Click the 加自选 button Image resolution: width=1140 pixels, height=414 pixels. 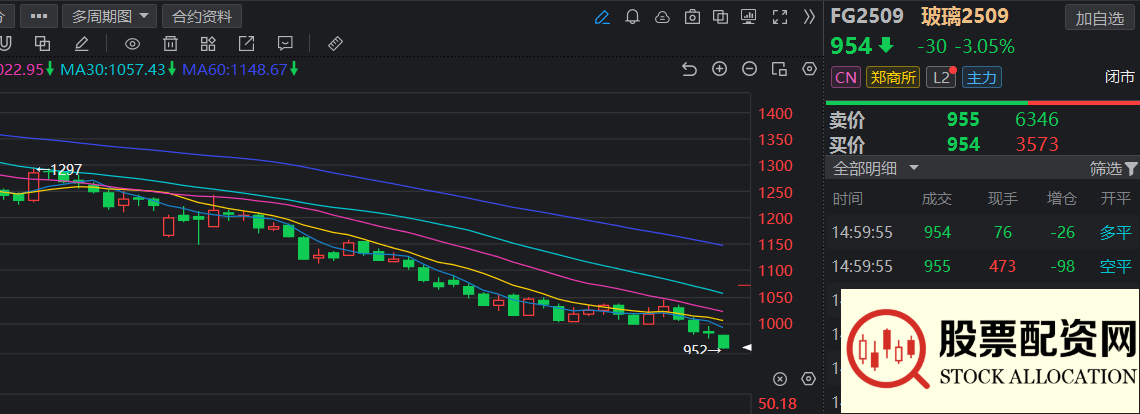point(1099,17)
